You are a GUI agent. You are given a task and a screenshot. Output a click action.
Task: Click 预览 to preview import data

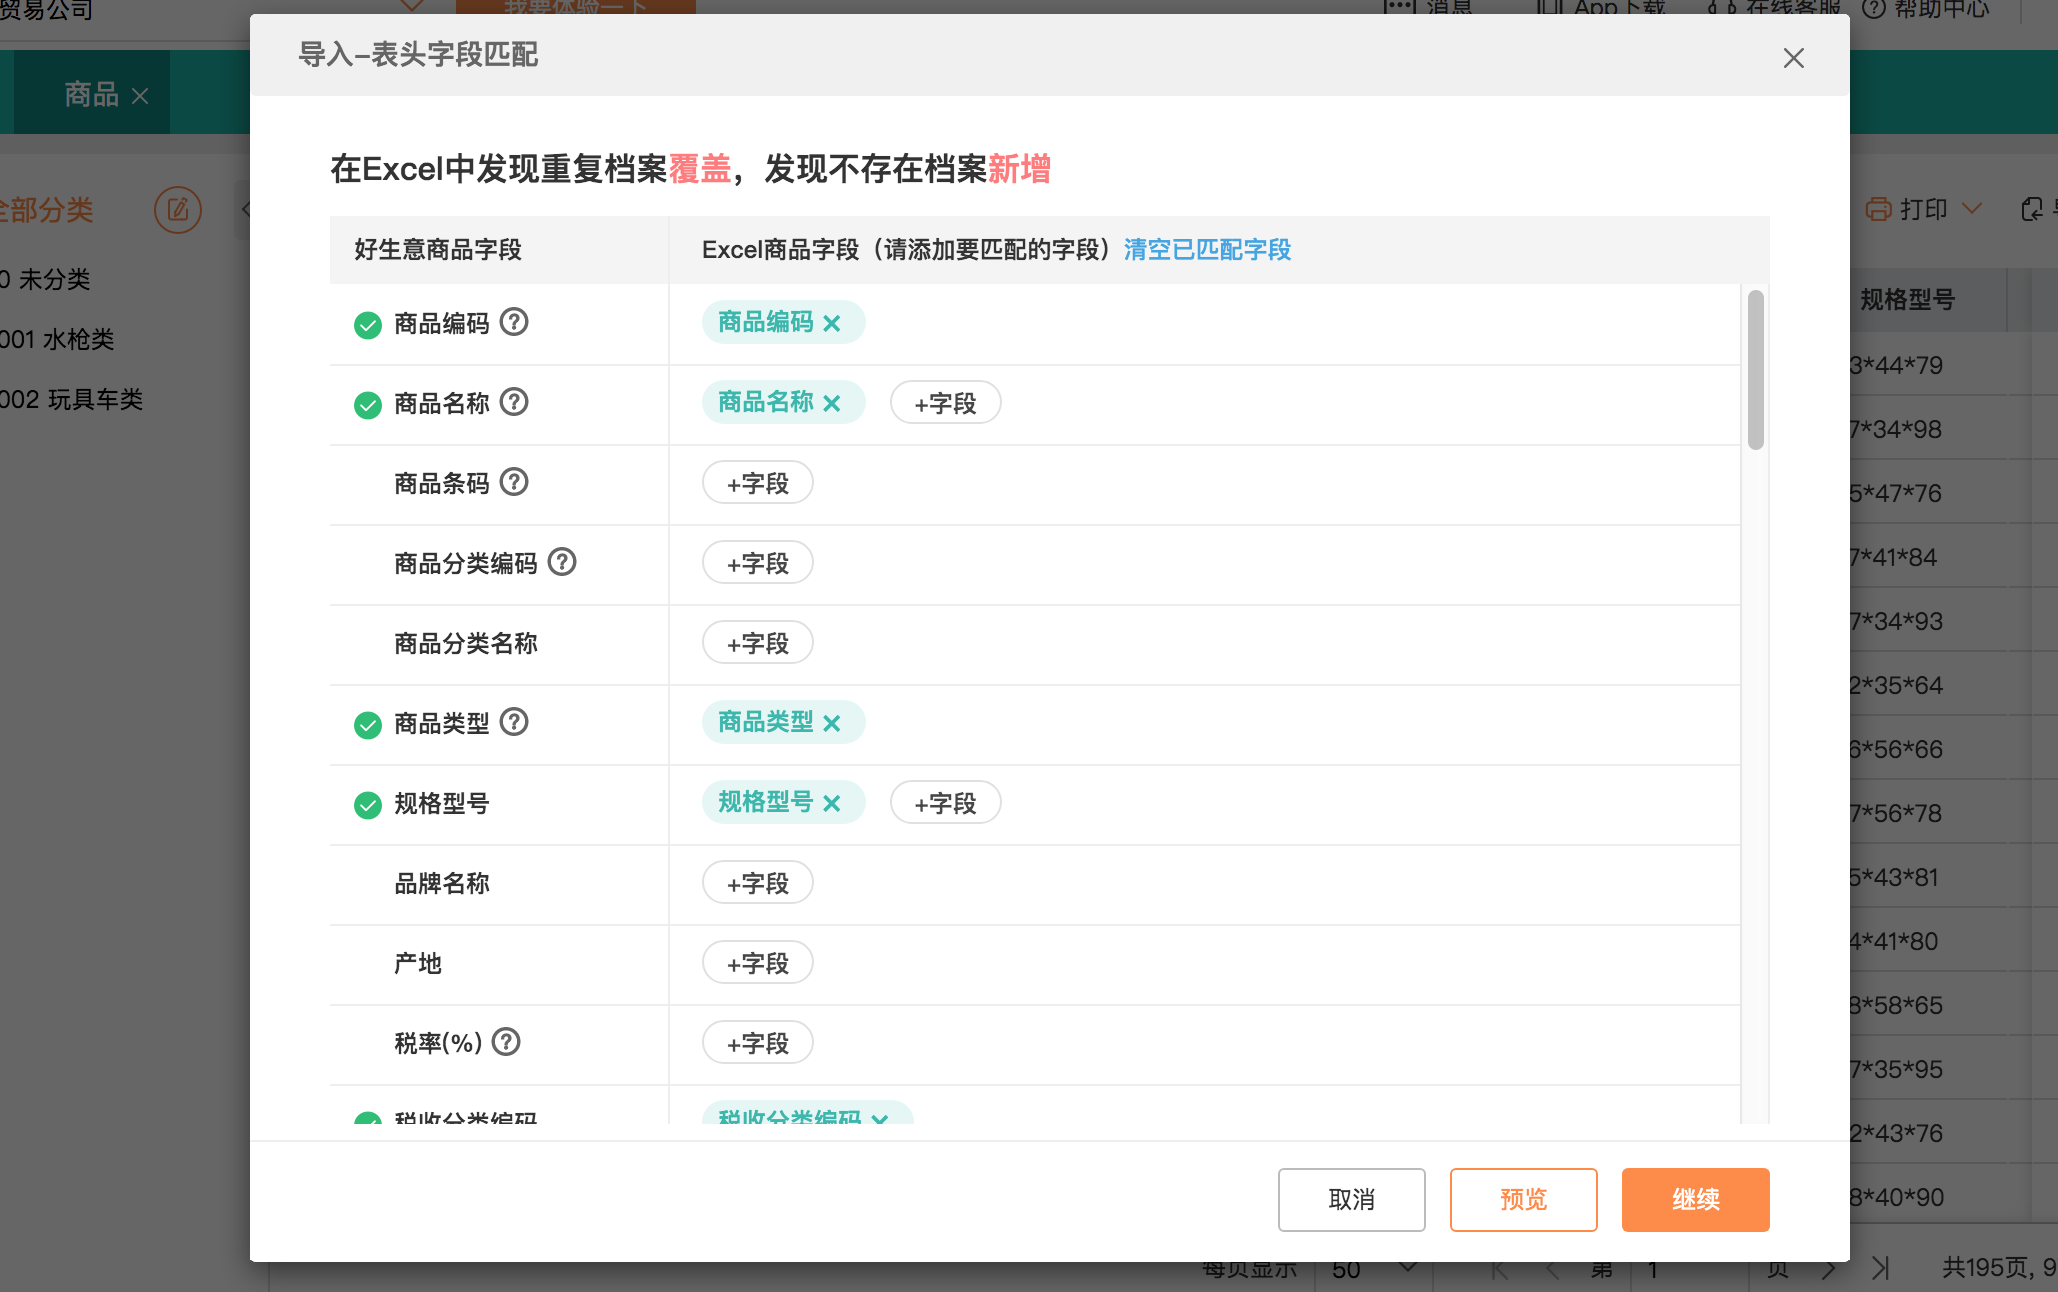(1524, 1200)
